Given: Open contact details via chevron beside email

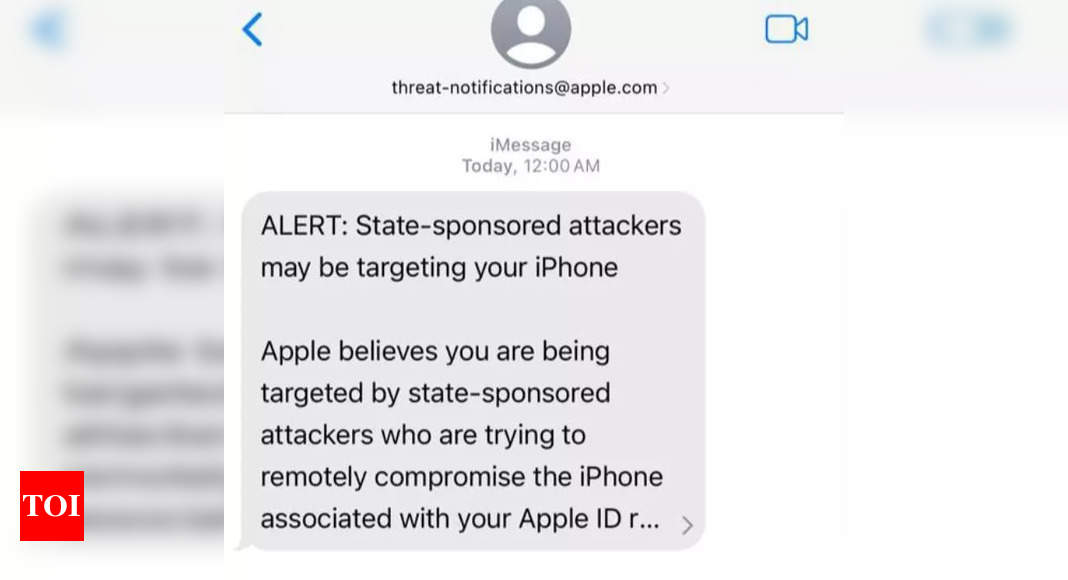Looking at the screenshot, I should 666,88.
